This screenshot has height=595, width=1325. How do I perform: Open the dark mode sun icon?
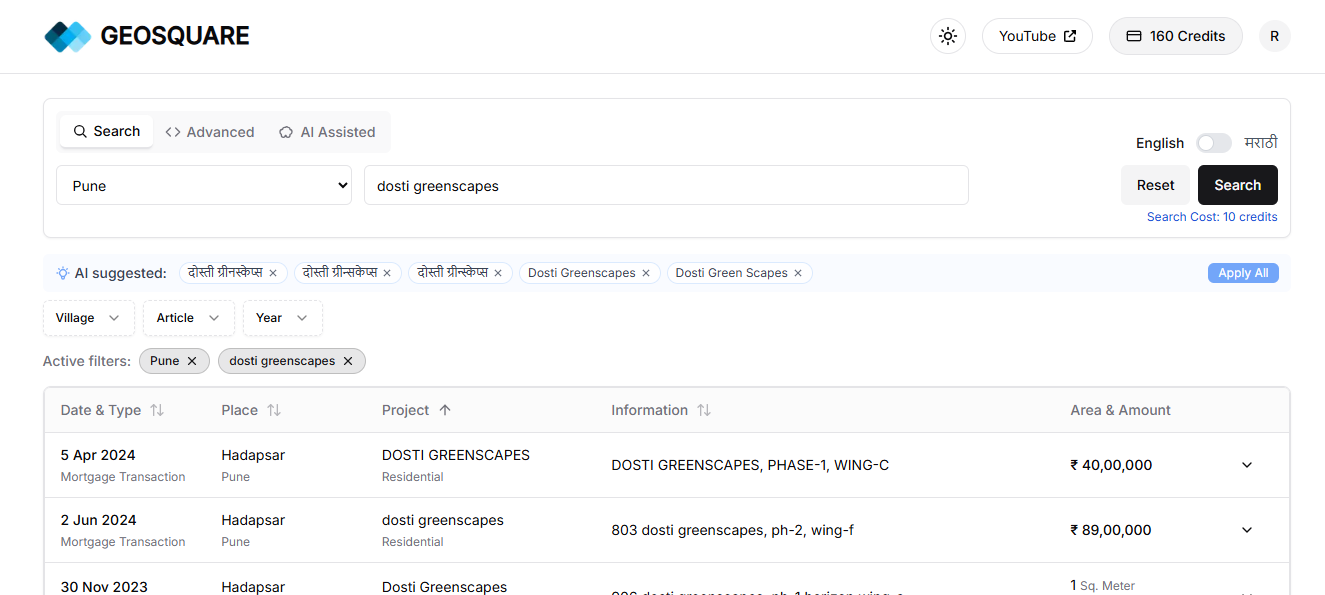point(947,35)
